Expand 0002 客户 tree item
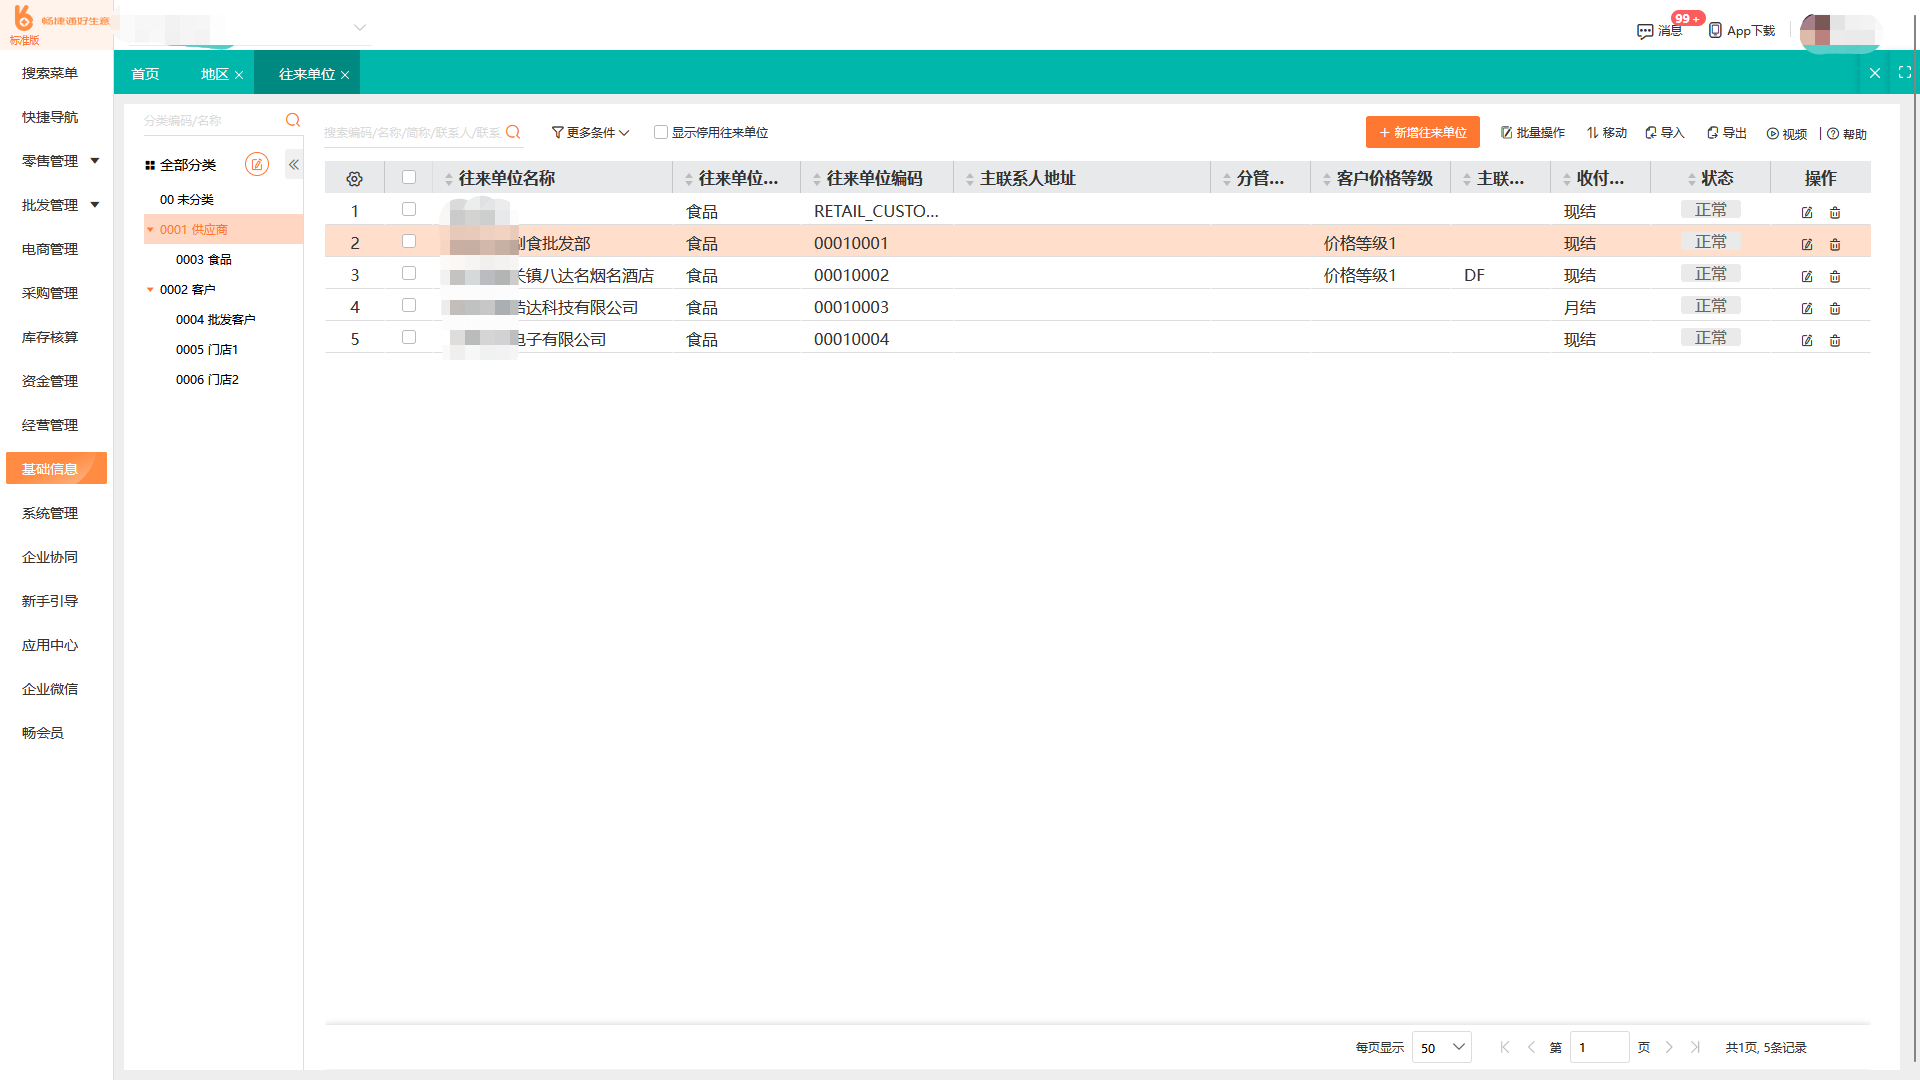1920x1080 pixels. tap(149, 290)
